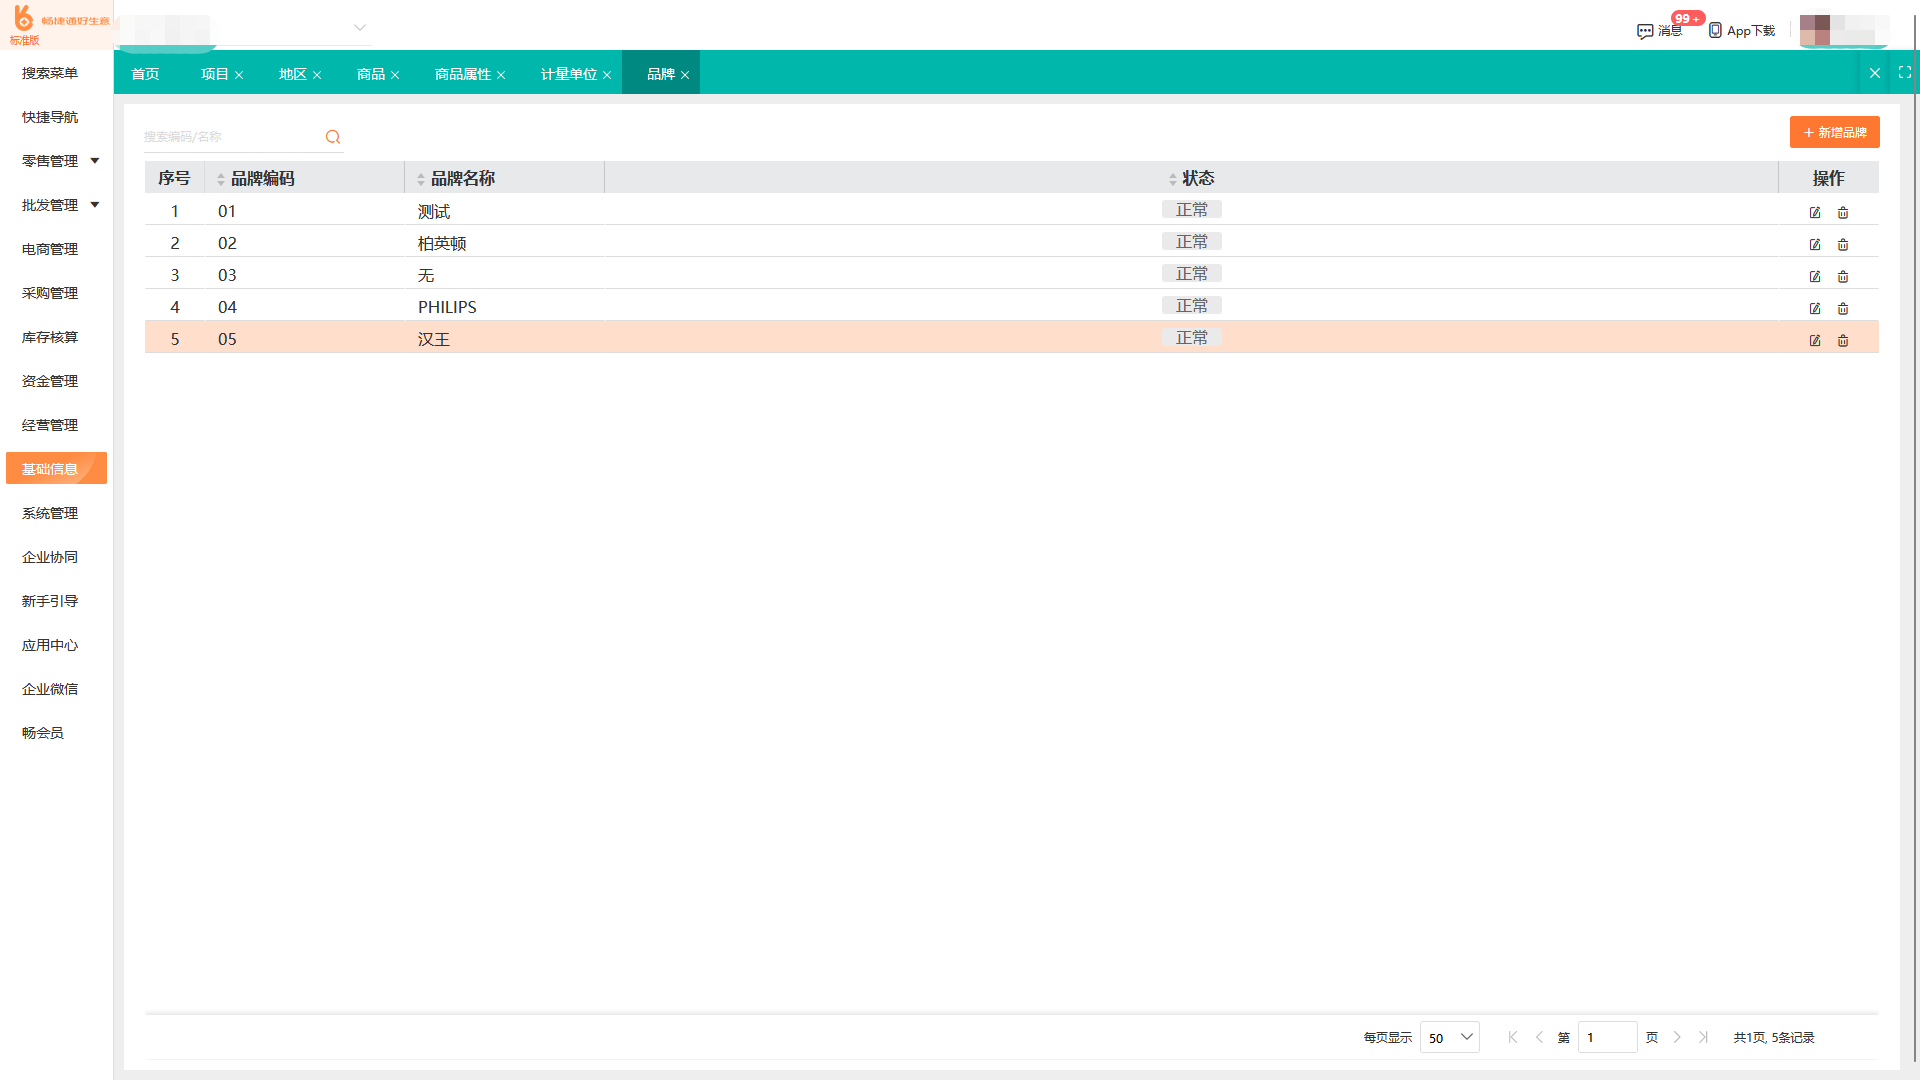Toggle 正常 status for 汉王 brand
The height and width of the screenshot is (1080, 1920).
pyautogui.click(x=1191, y=338)
